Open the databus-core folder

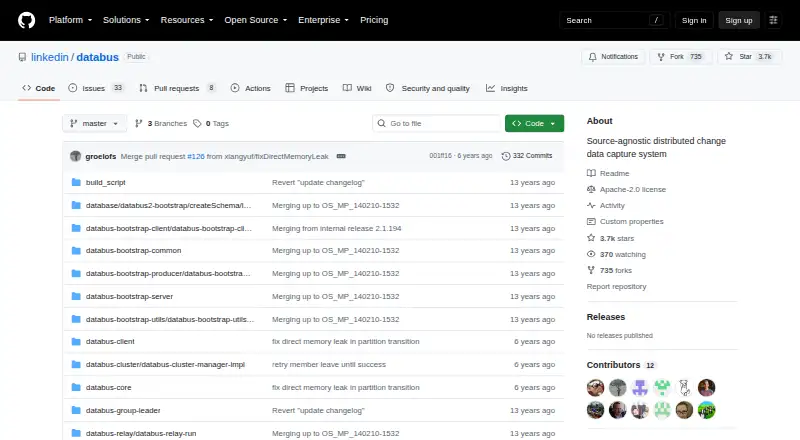tap(108, 387)
